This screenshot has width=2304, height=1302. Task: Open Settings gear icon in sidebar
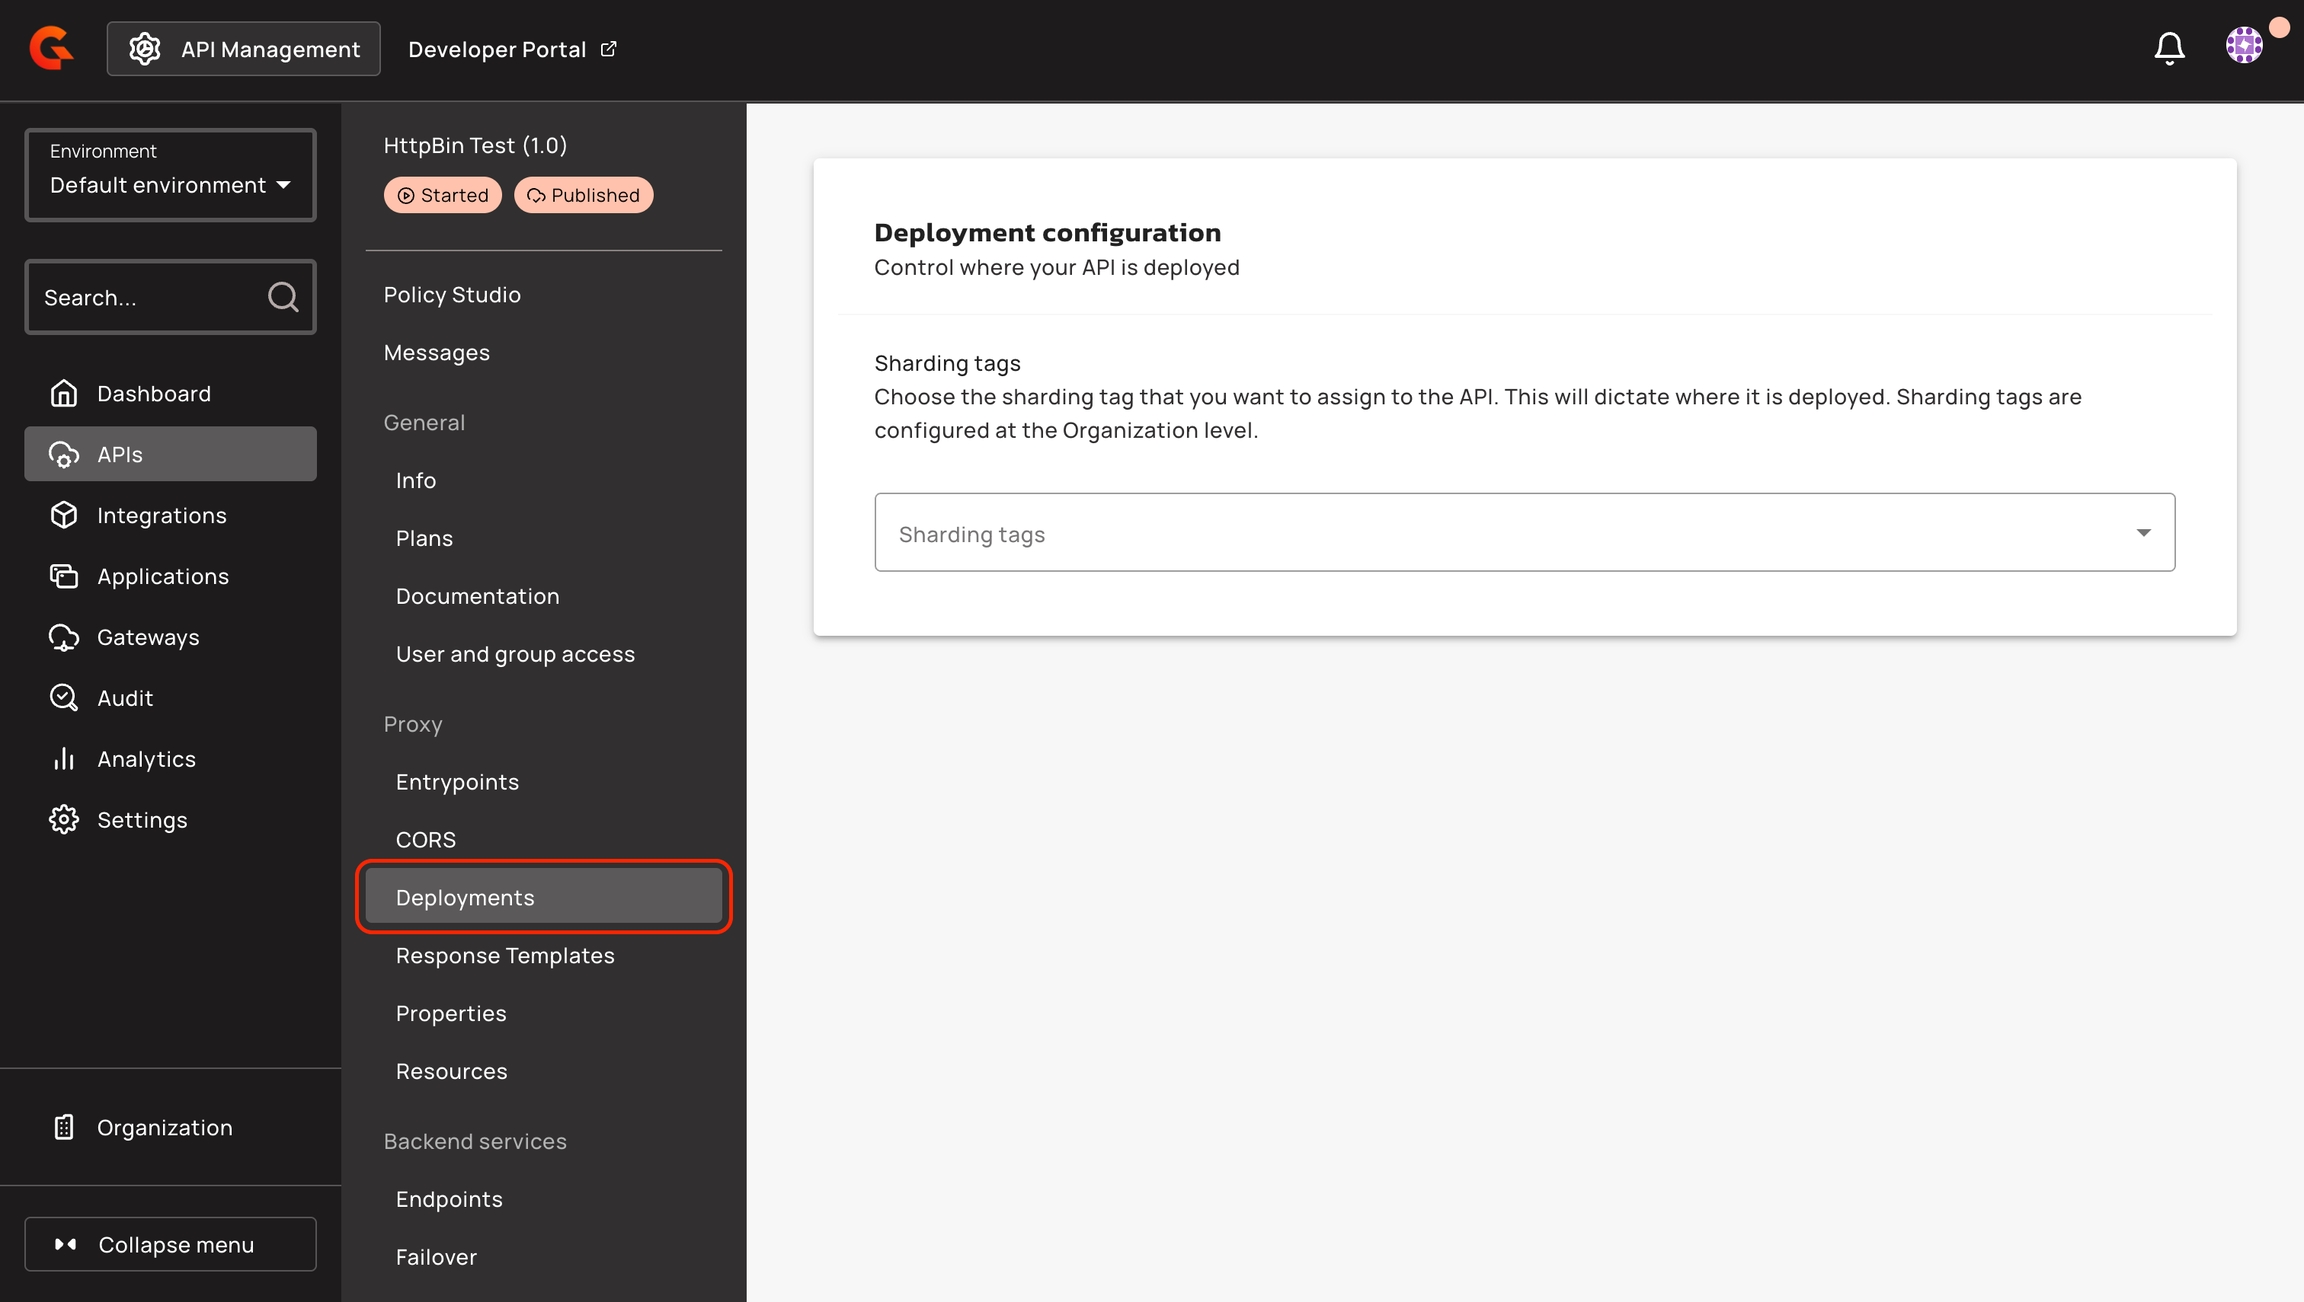(64, 820)
